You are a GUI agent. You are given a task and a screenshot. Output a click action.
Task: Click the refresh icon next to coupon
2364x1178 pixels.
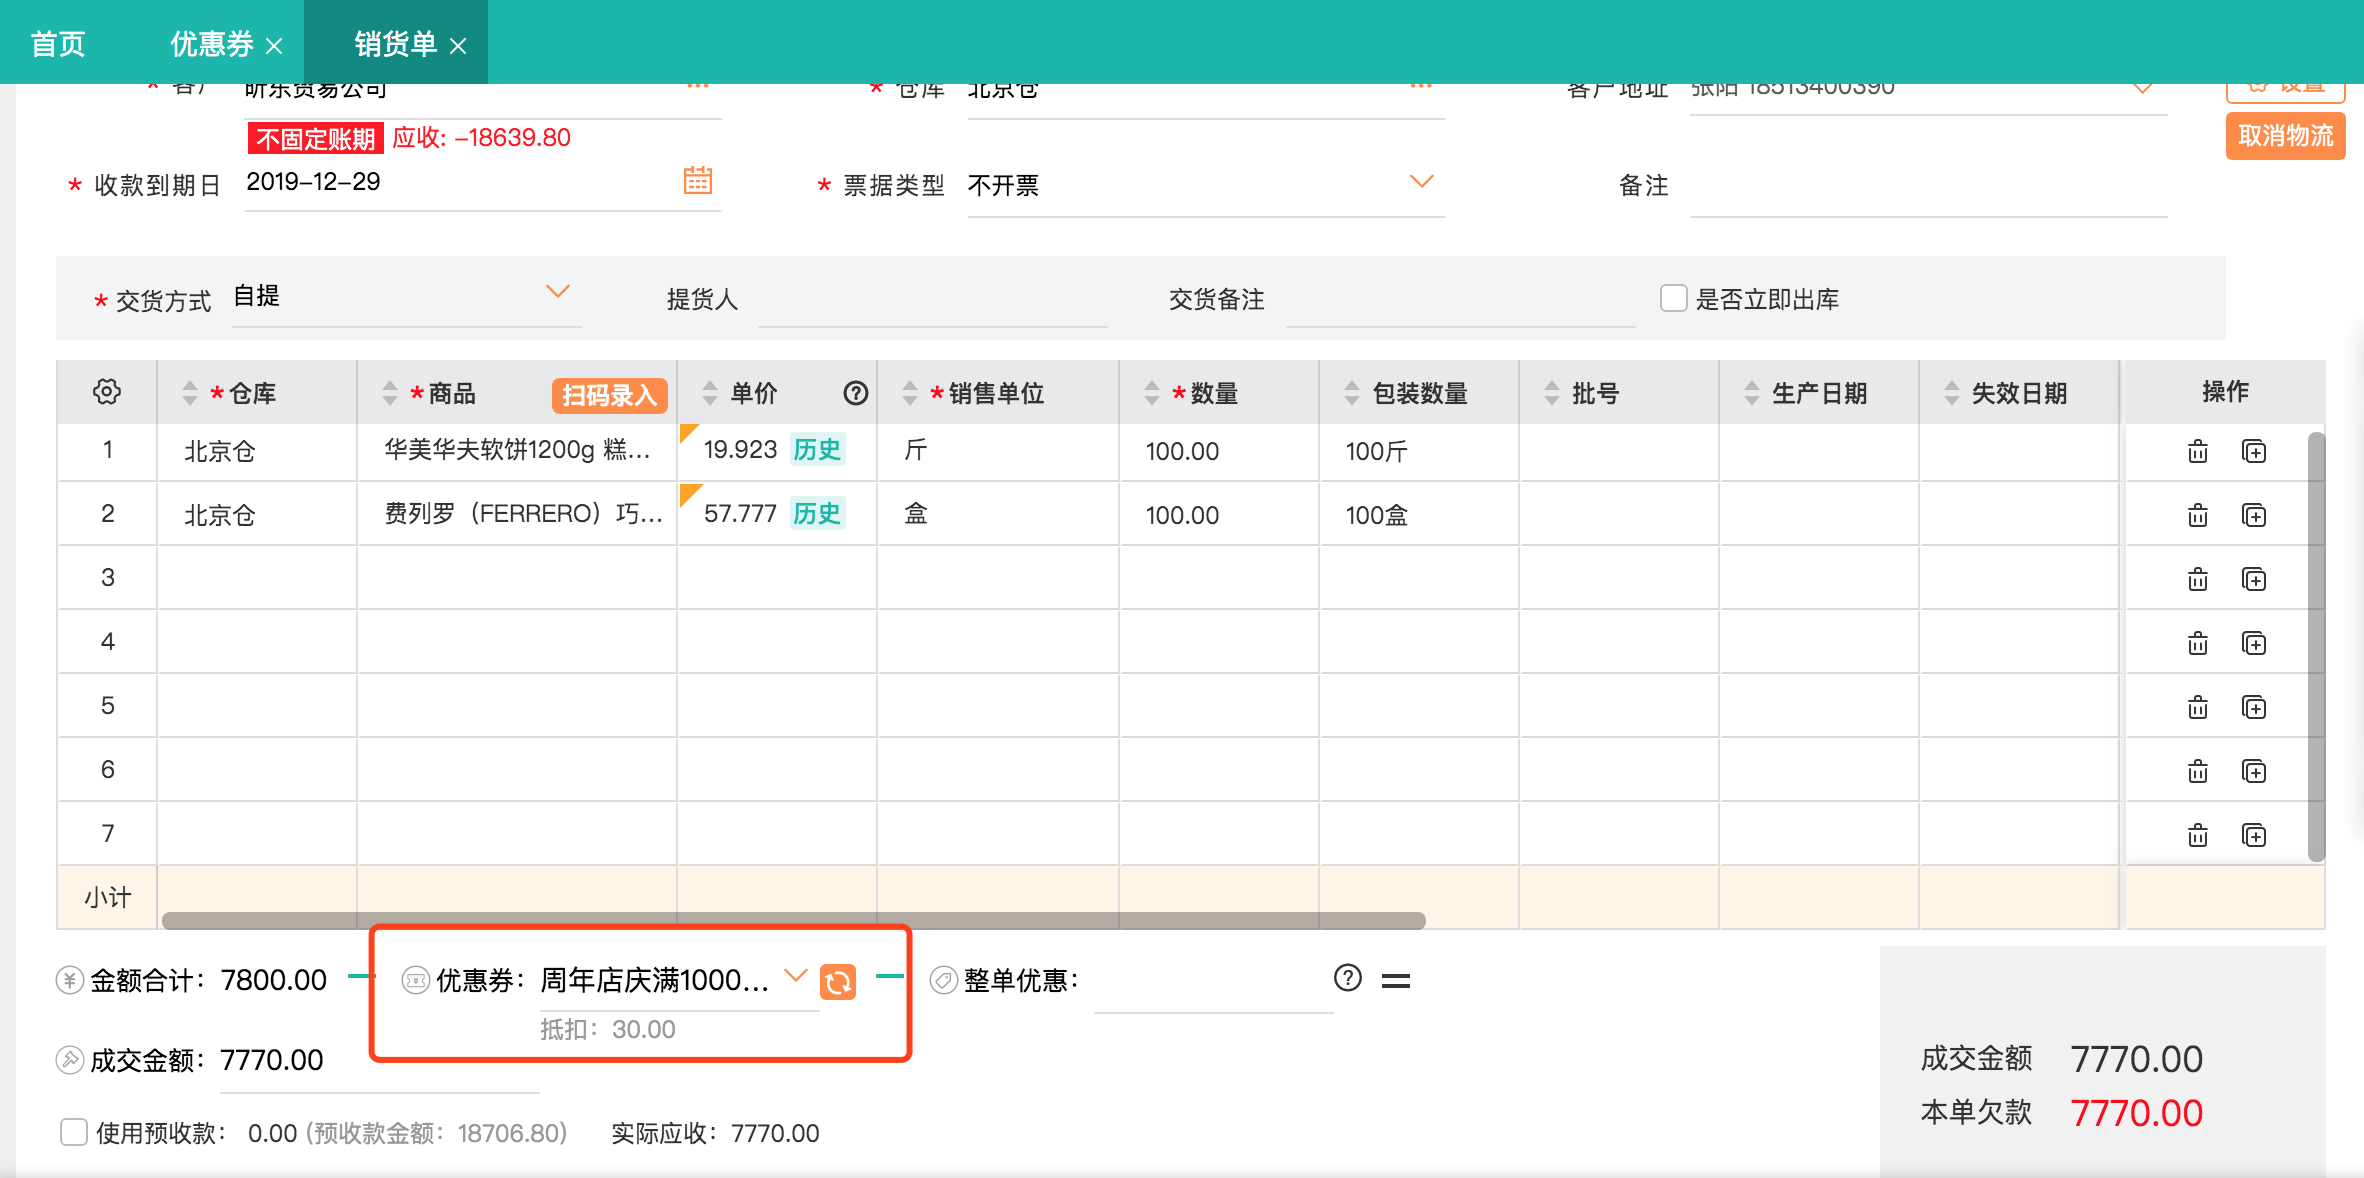coord(840,980)
